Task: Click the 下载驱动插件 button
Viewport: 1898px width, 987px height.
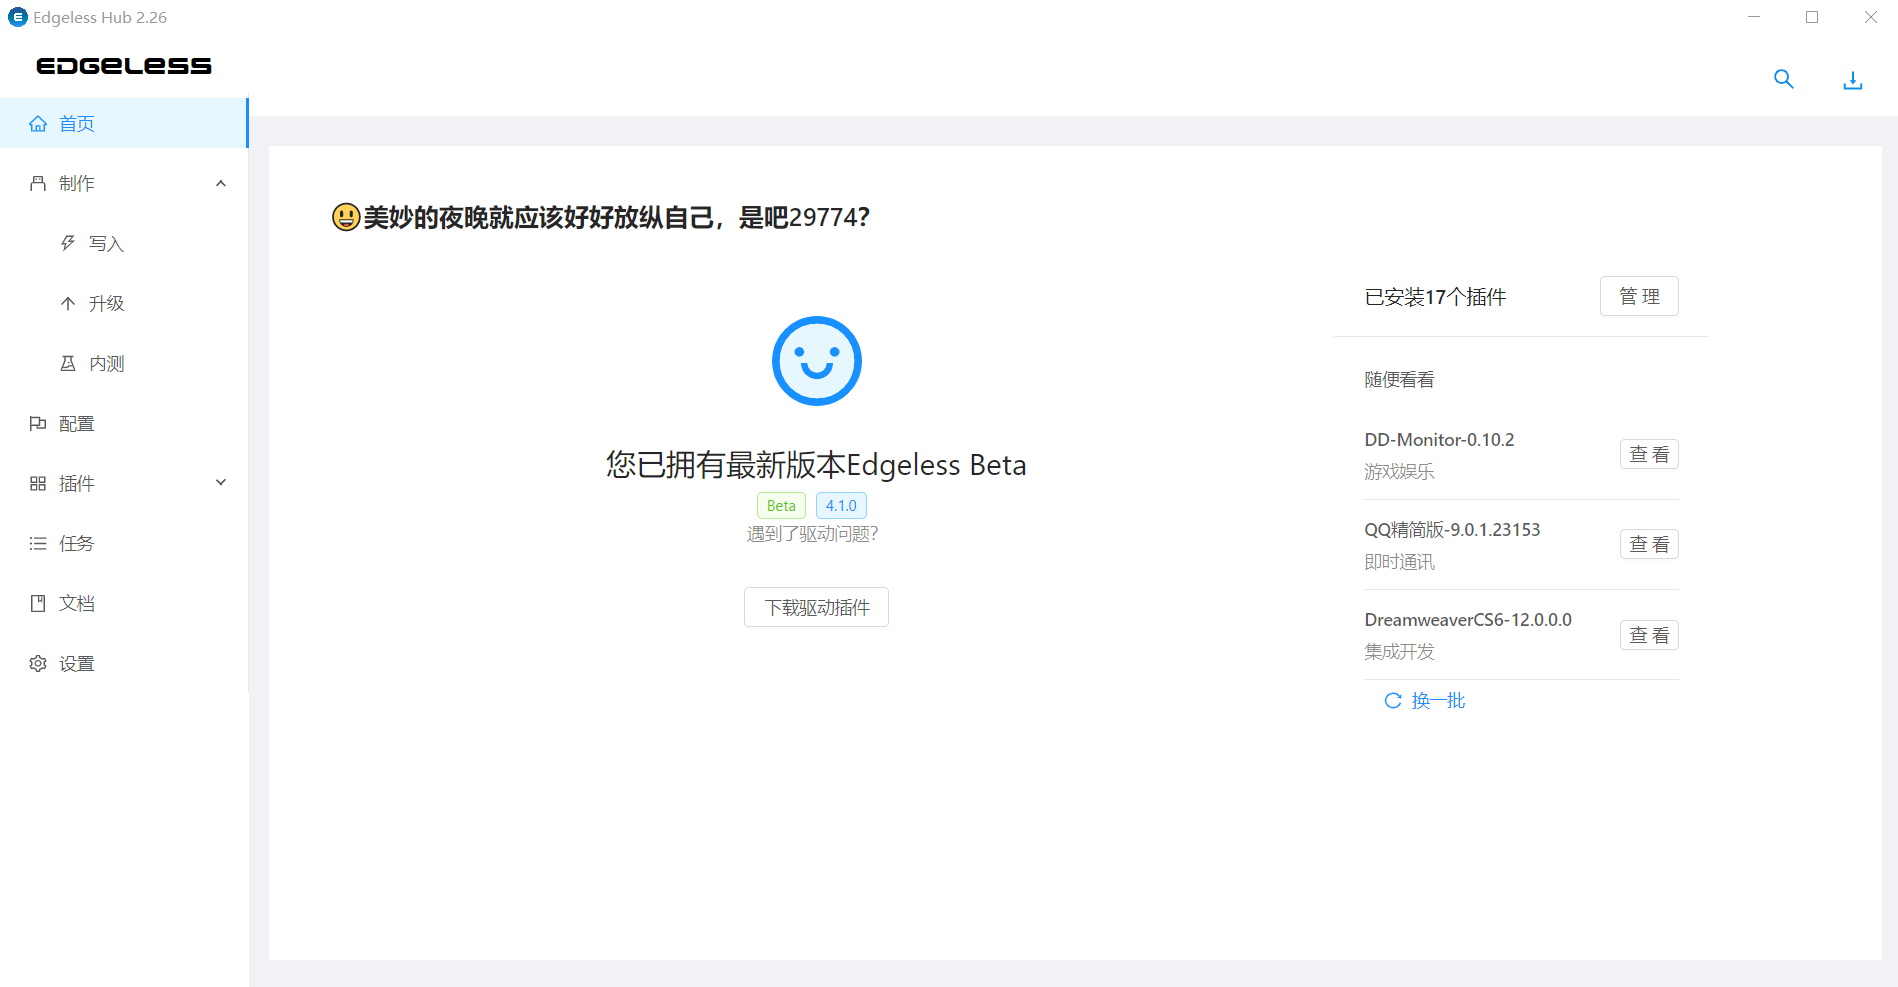Action: [816, 607]
